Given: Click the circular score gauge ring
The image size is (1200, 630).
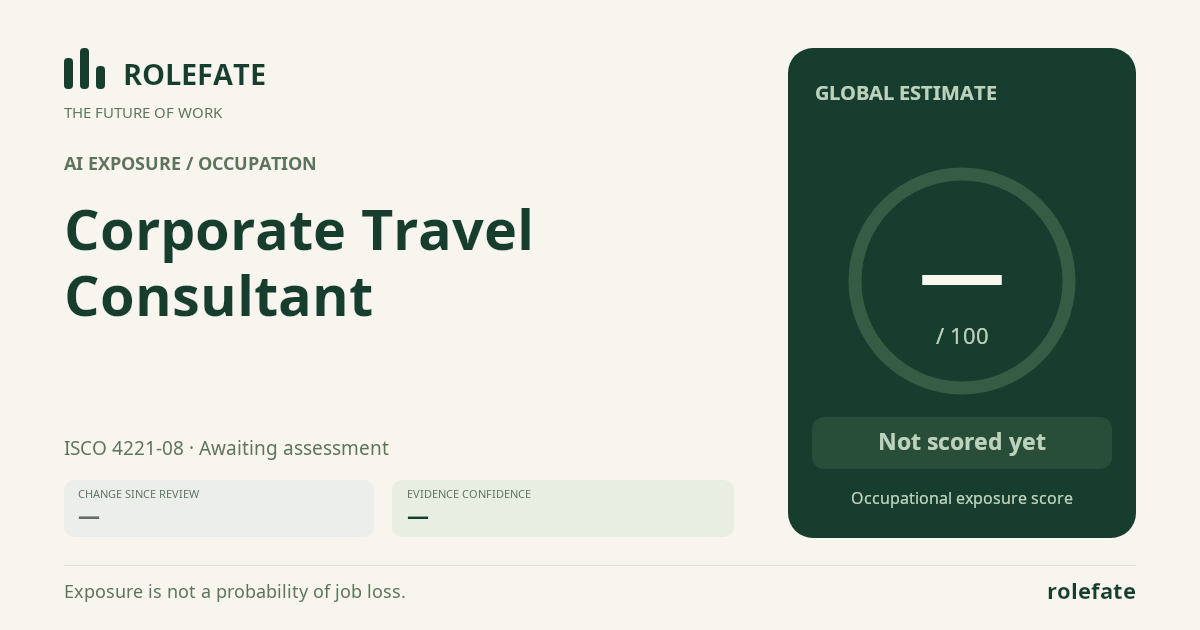Looking at the screenshot, I should 962,281.
